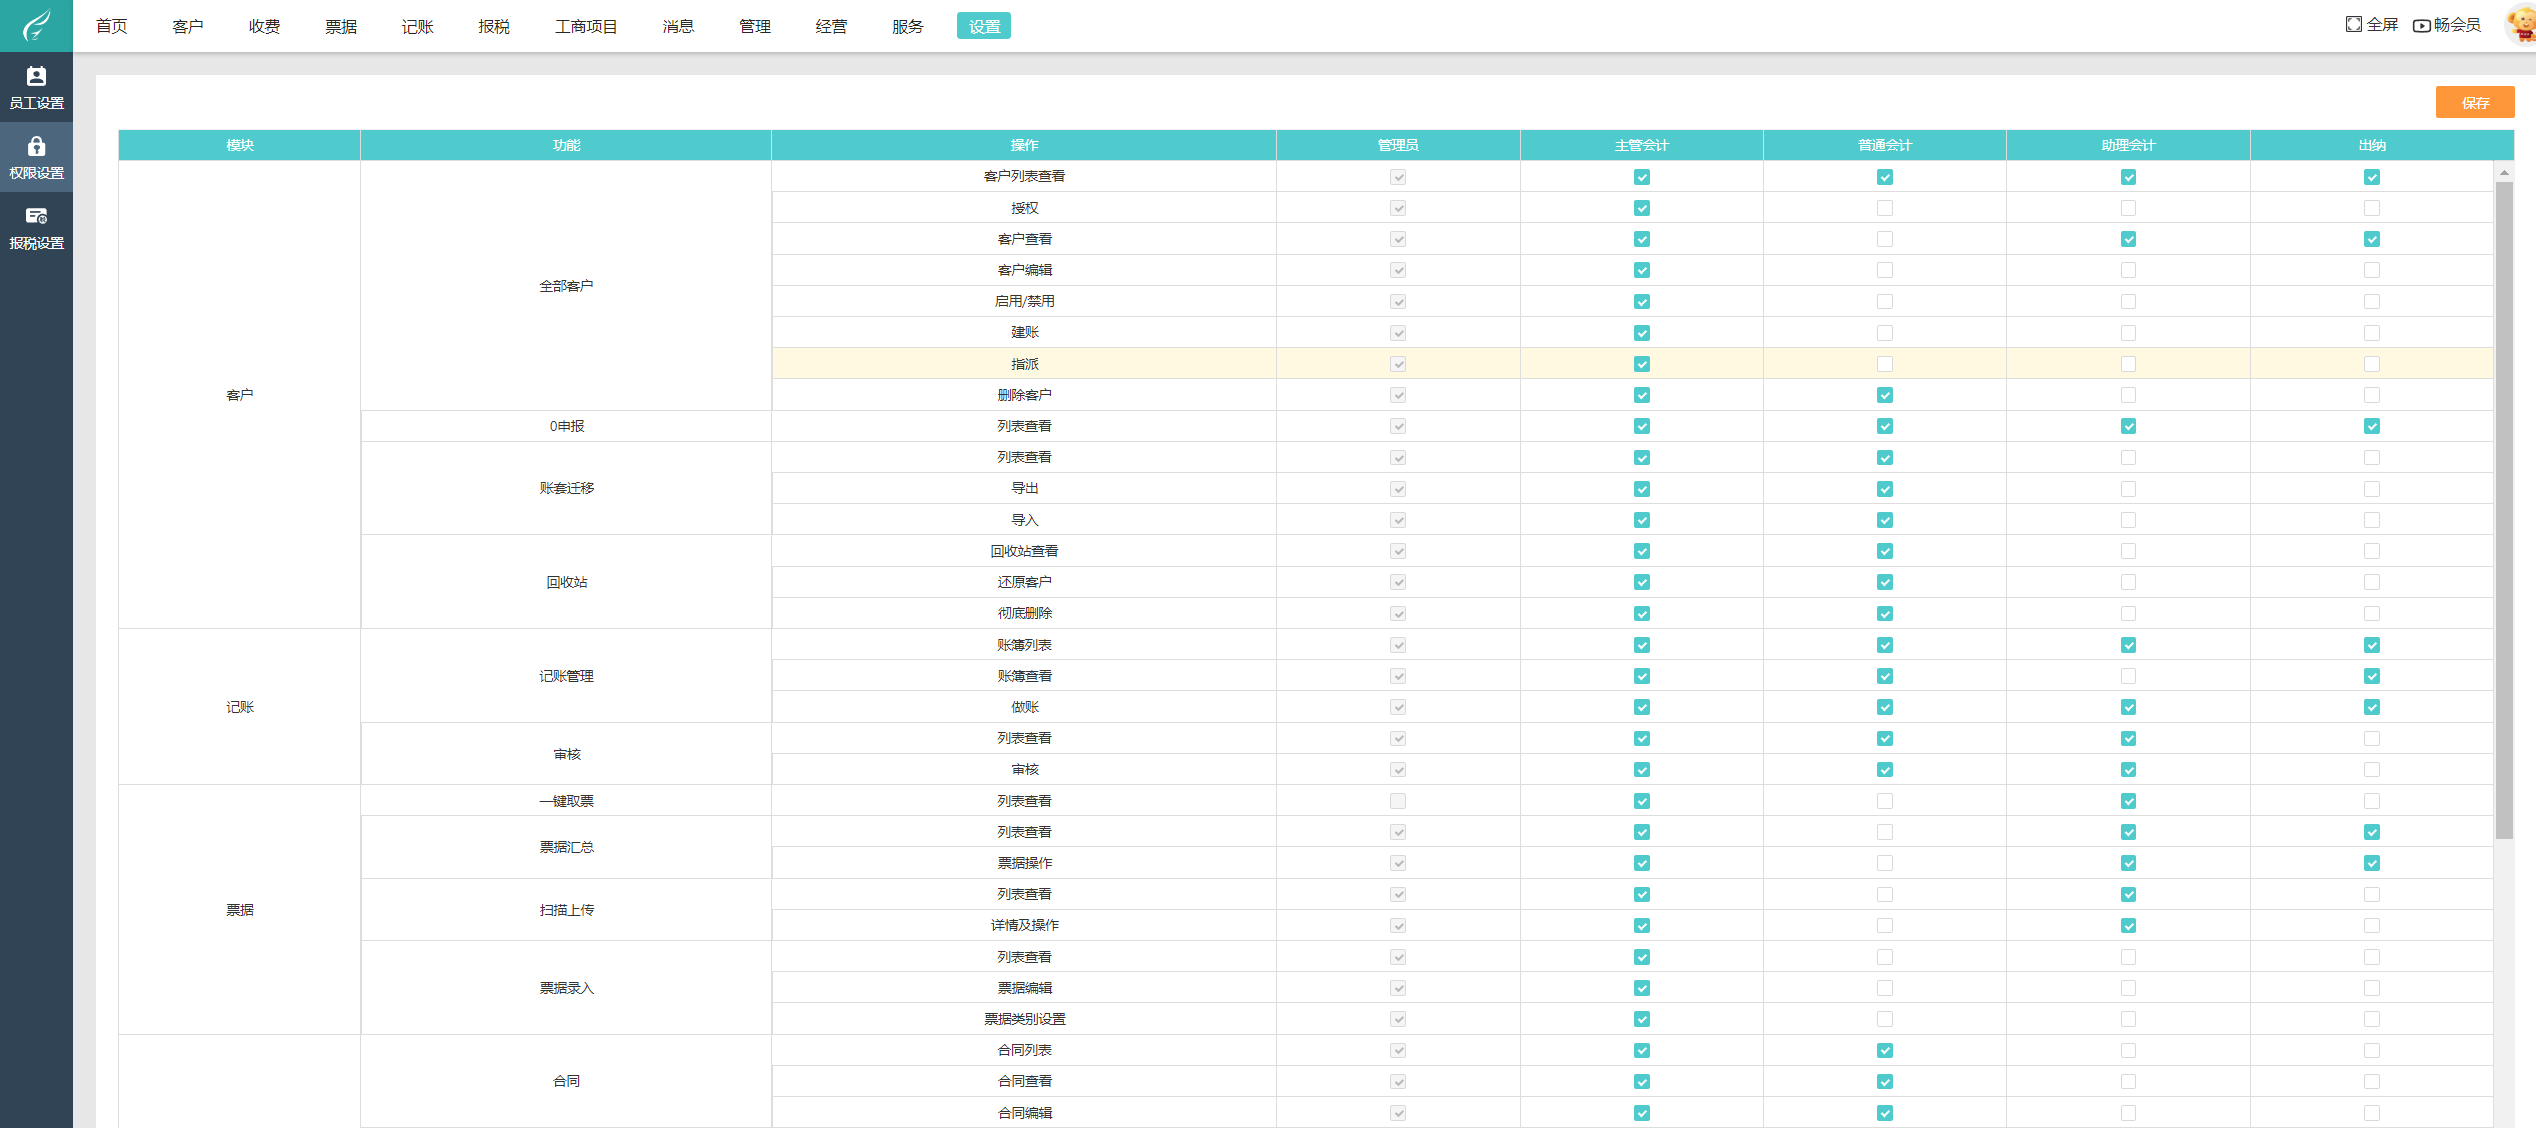Click the settings 设置 tab icon

tap(987, 24)
